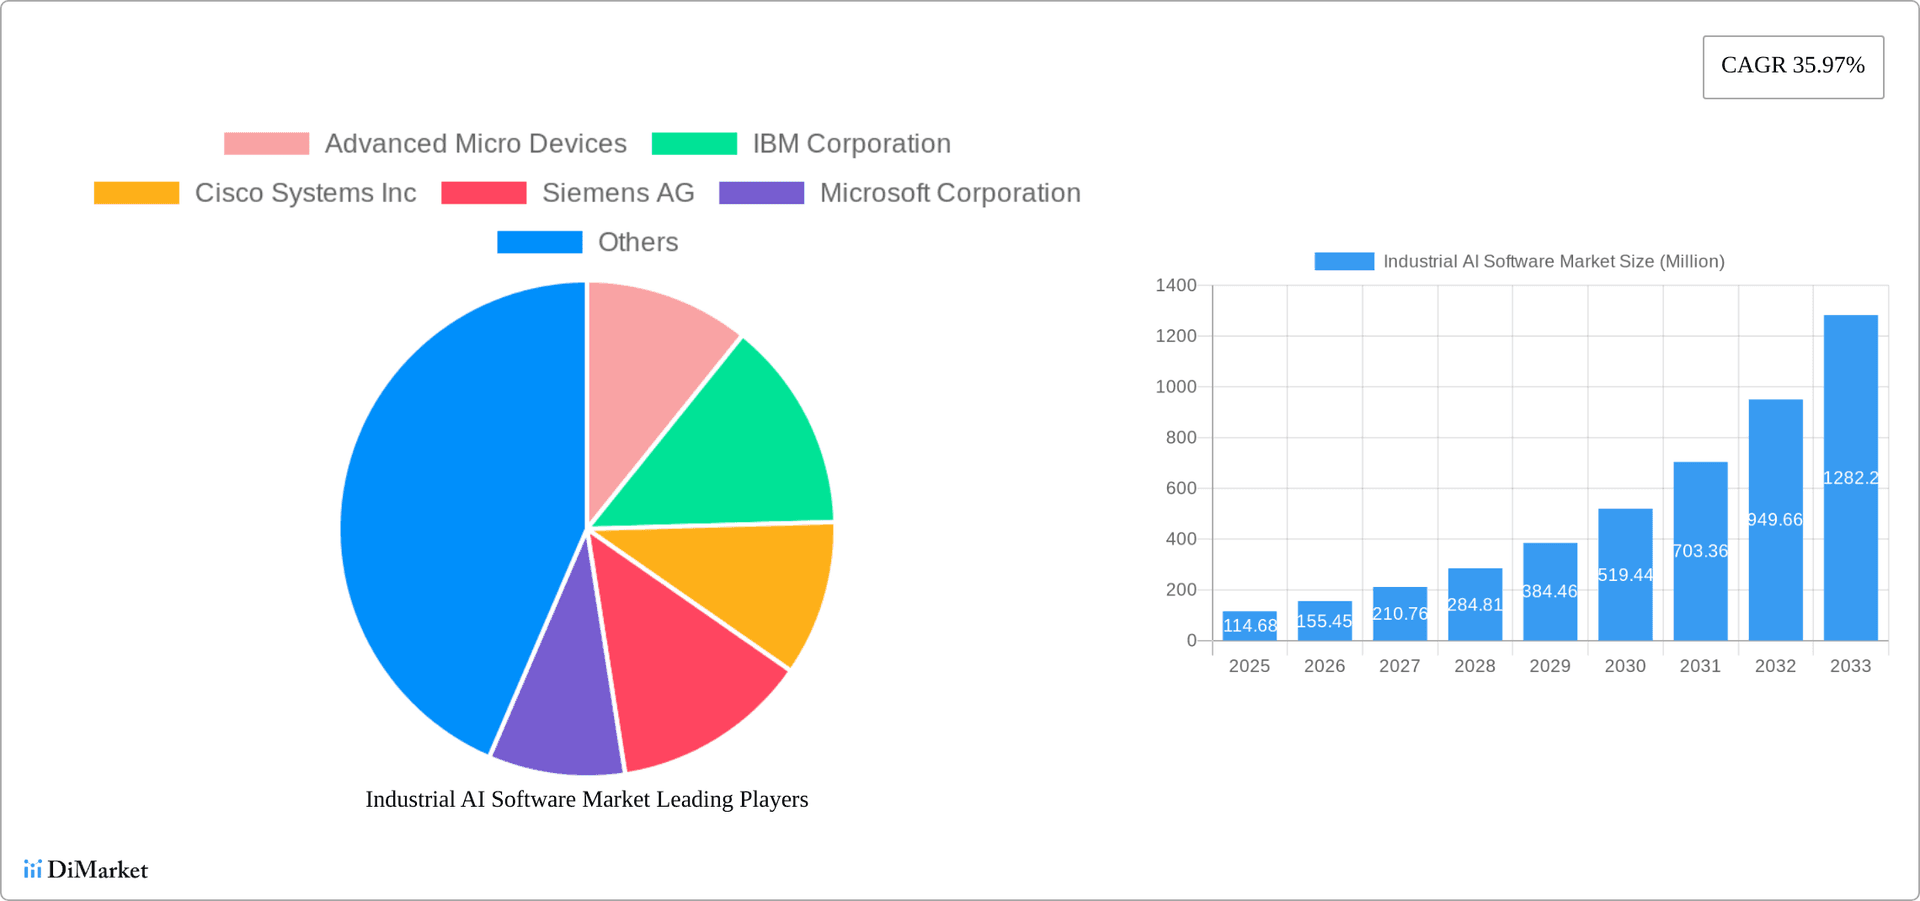Select the Siemens AG legend marker
The height and width of the screenshot is (901, 1920).
click(483, 192)
